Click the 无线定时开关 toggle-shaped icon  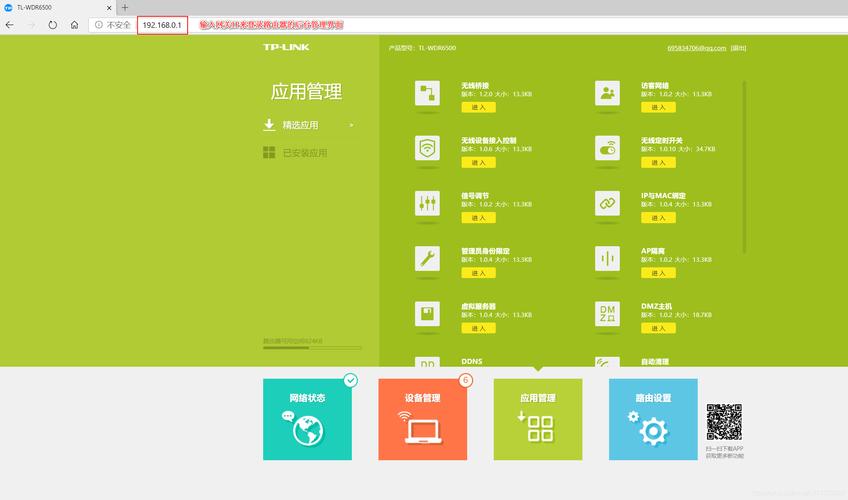coord(607,148)
